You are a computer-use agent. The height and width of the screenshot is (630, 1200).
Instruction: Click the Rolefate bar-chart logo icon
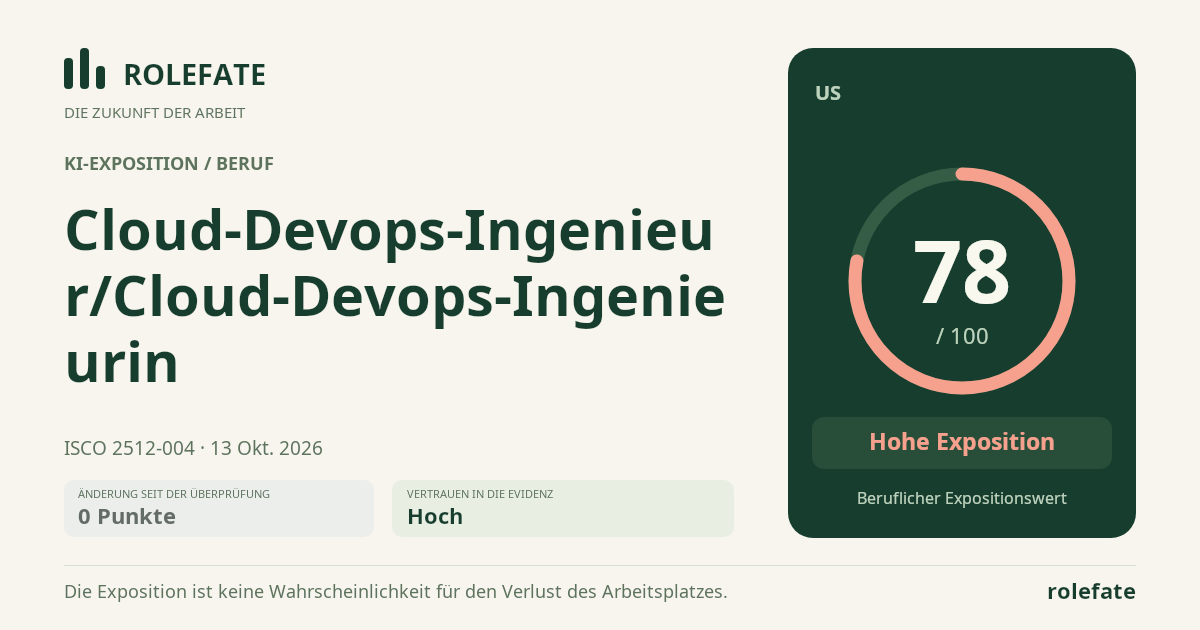84,69
